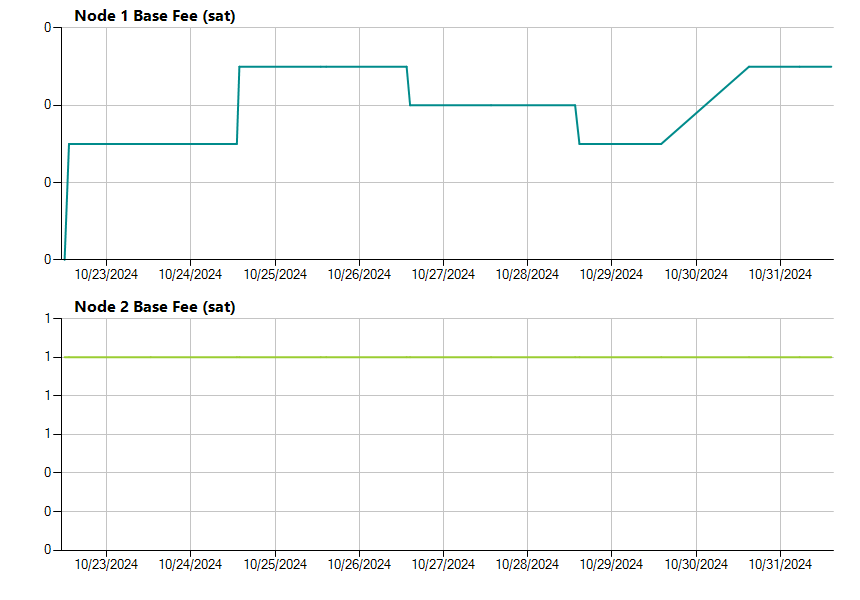Click the initial steep rise of Node 1 line
This screenshot has height=600, width=860.
(66, 200)
